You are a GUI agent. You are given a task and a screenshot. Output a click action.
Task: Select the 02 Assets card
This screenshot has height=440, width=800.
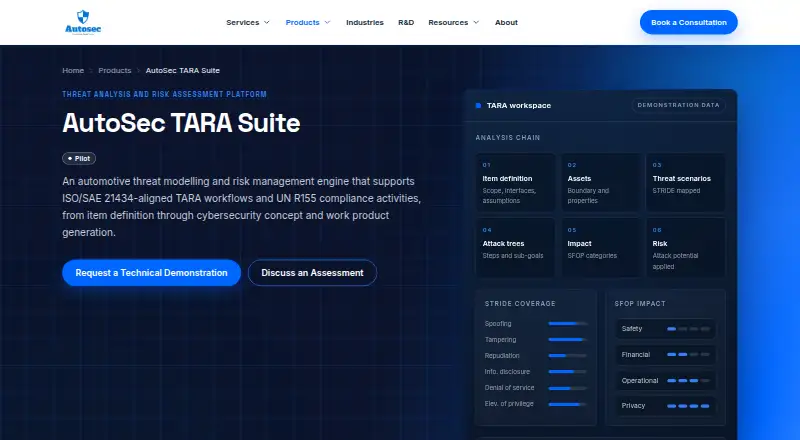pos(601,182)
